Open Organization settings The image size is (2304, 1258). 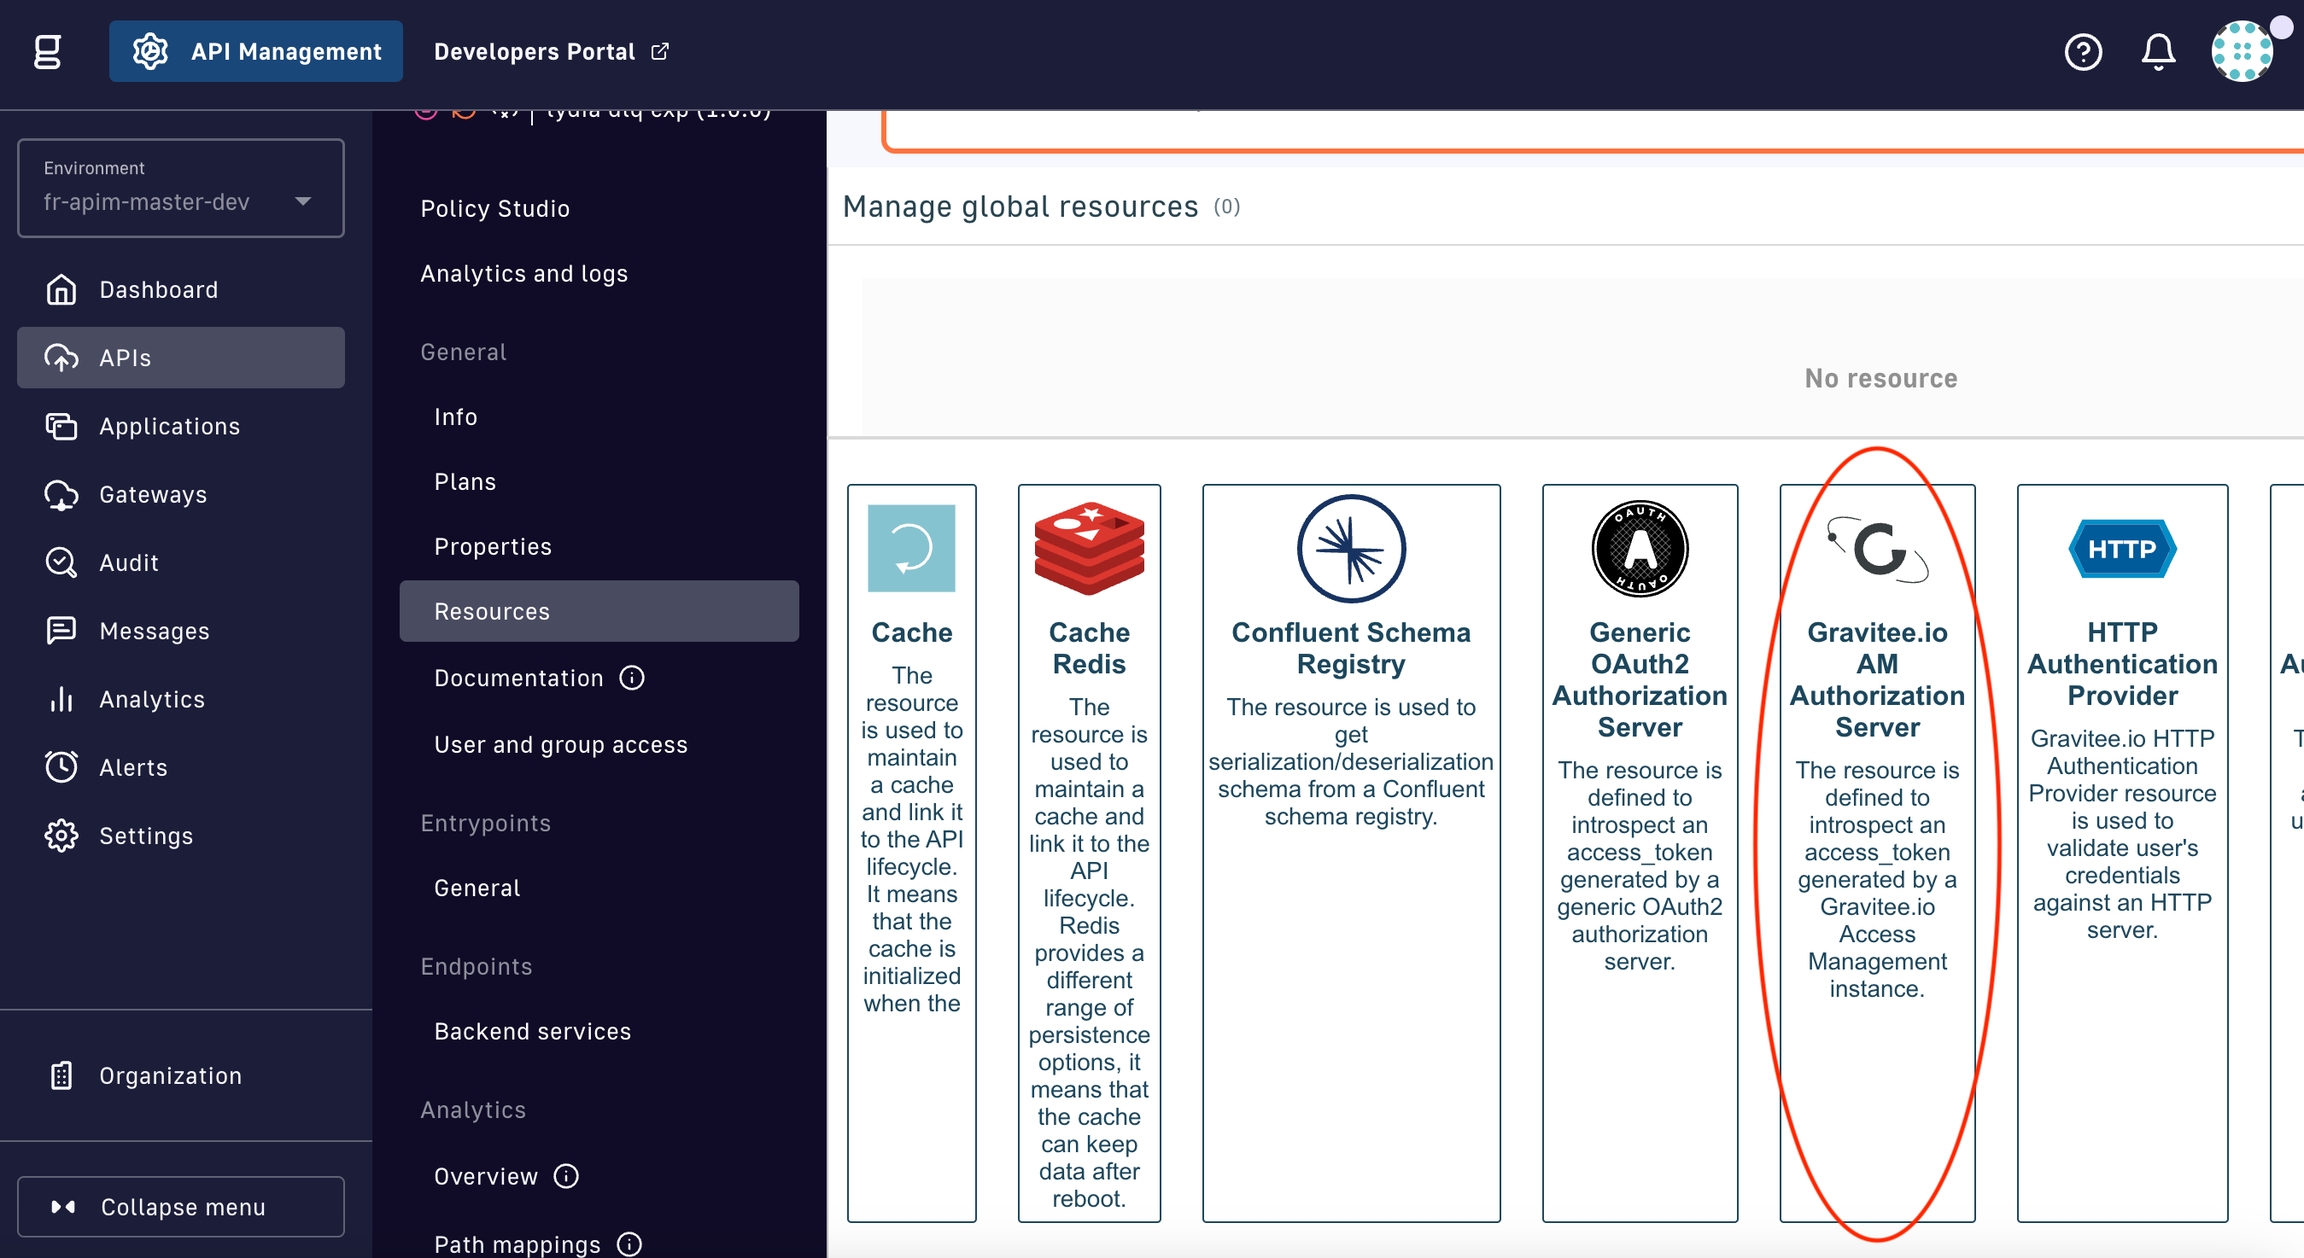(170, 1076)
